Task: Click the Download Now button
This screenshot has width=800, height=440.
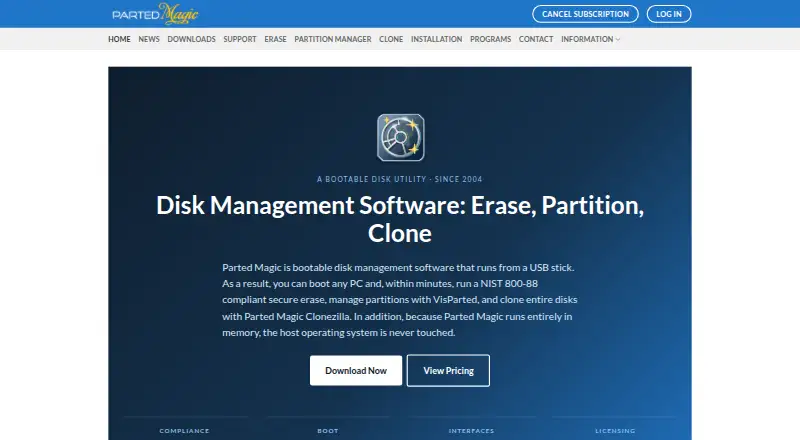Action: click(x=356, y=371)
